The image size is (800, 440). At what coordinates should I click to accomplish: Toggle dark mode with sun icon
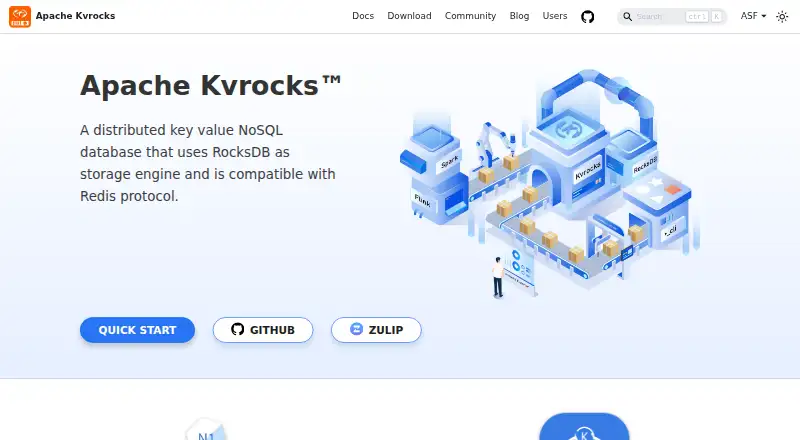click(x=782, y=16)
